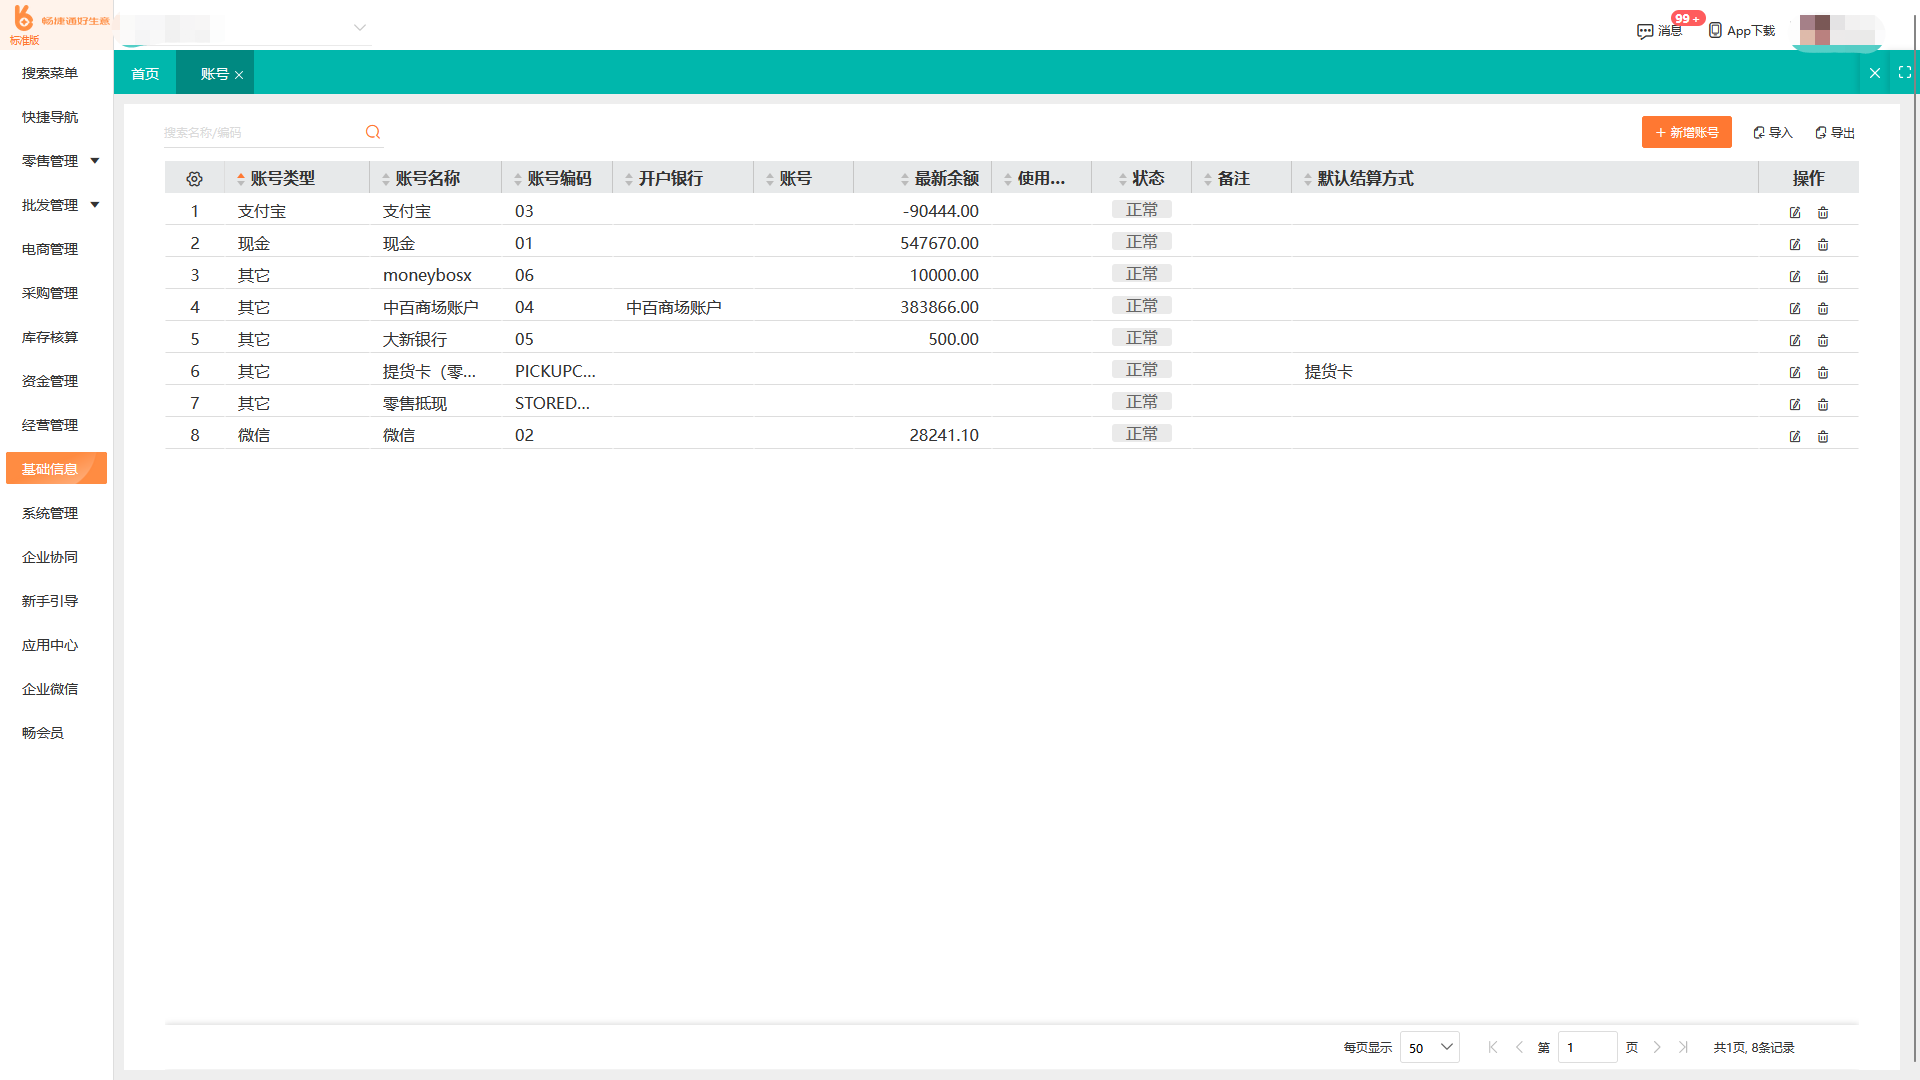
Task: Click the delete icon for 现金 account
Action: 1822,243
